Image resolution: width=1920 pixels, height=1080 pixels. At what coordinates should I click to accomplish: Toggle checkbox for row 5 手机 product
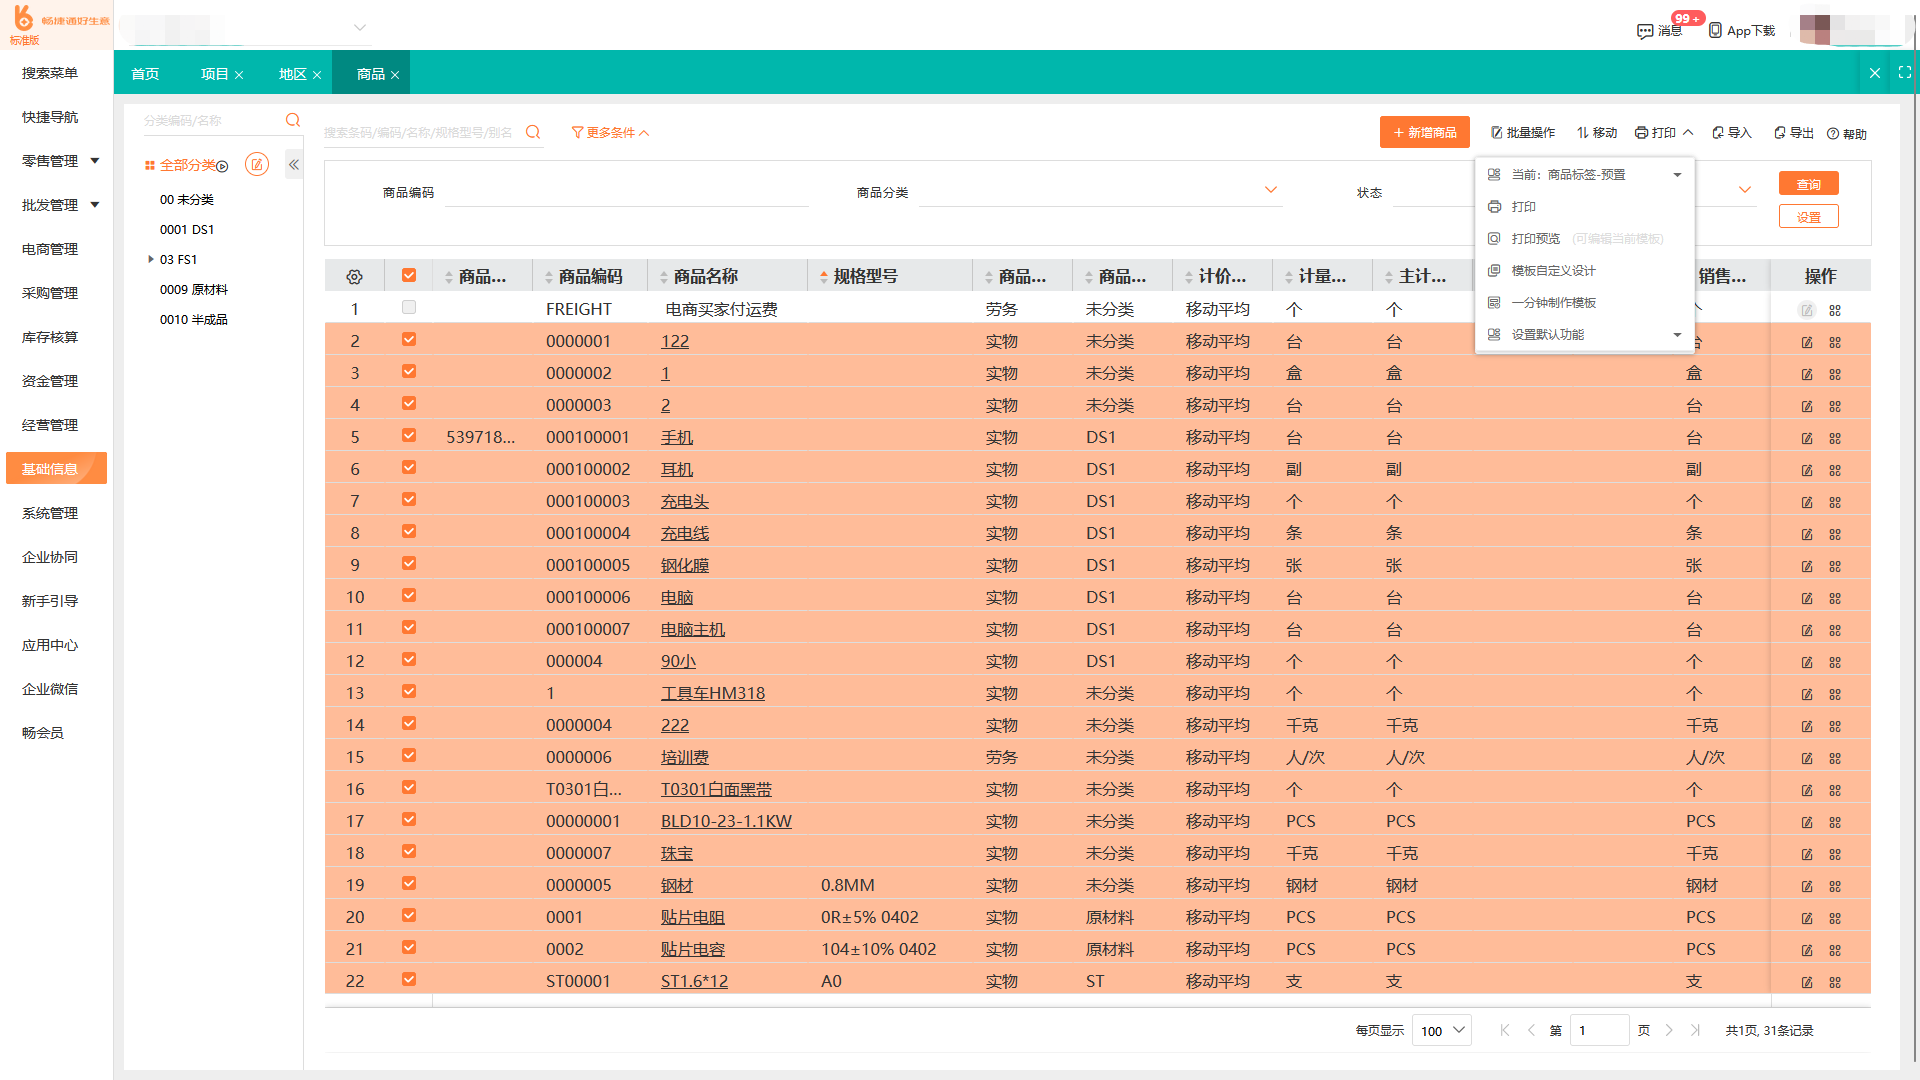(x=410, y=436)
